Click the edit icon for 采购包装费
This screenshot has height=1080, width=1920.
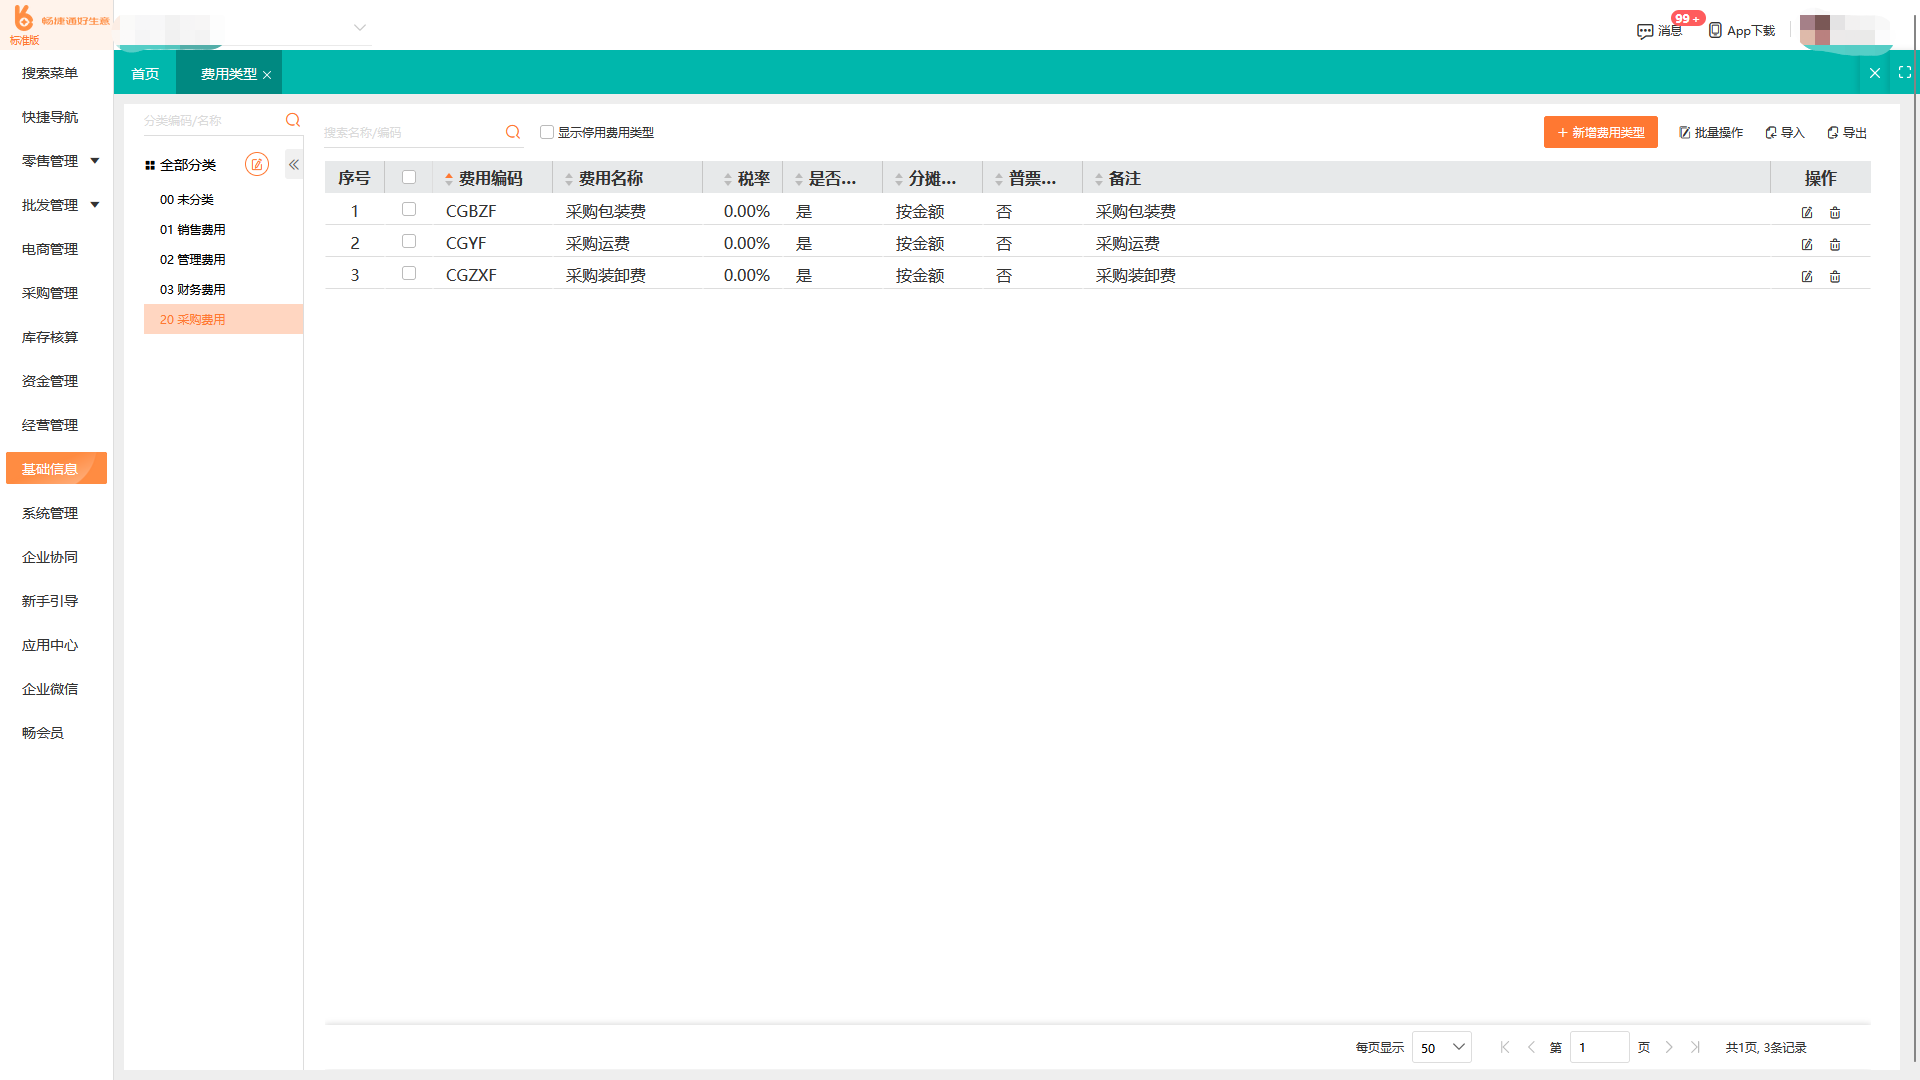pos(1807,211)
